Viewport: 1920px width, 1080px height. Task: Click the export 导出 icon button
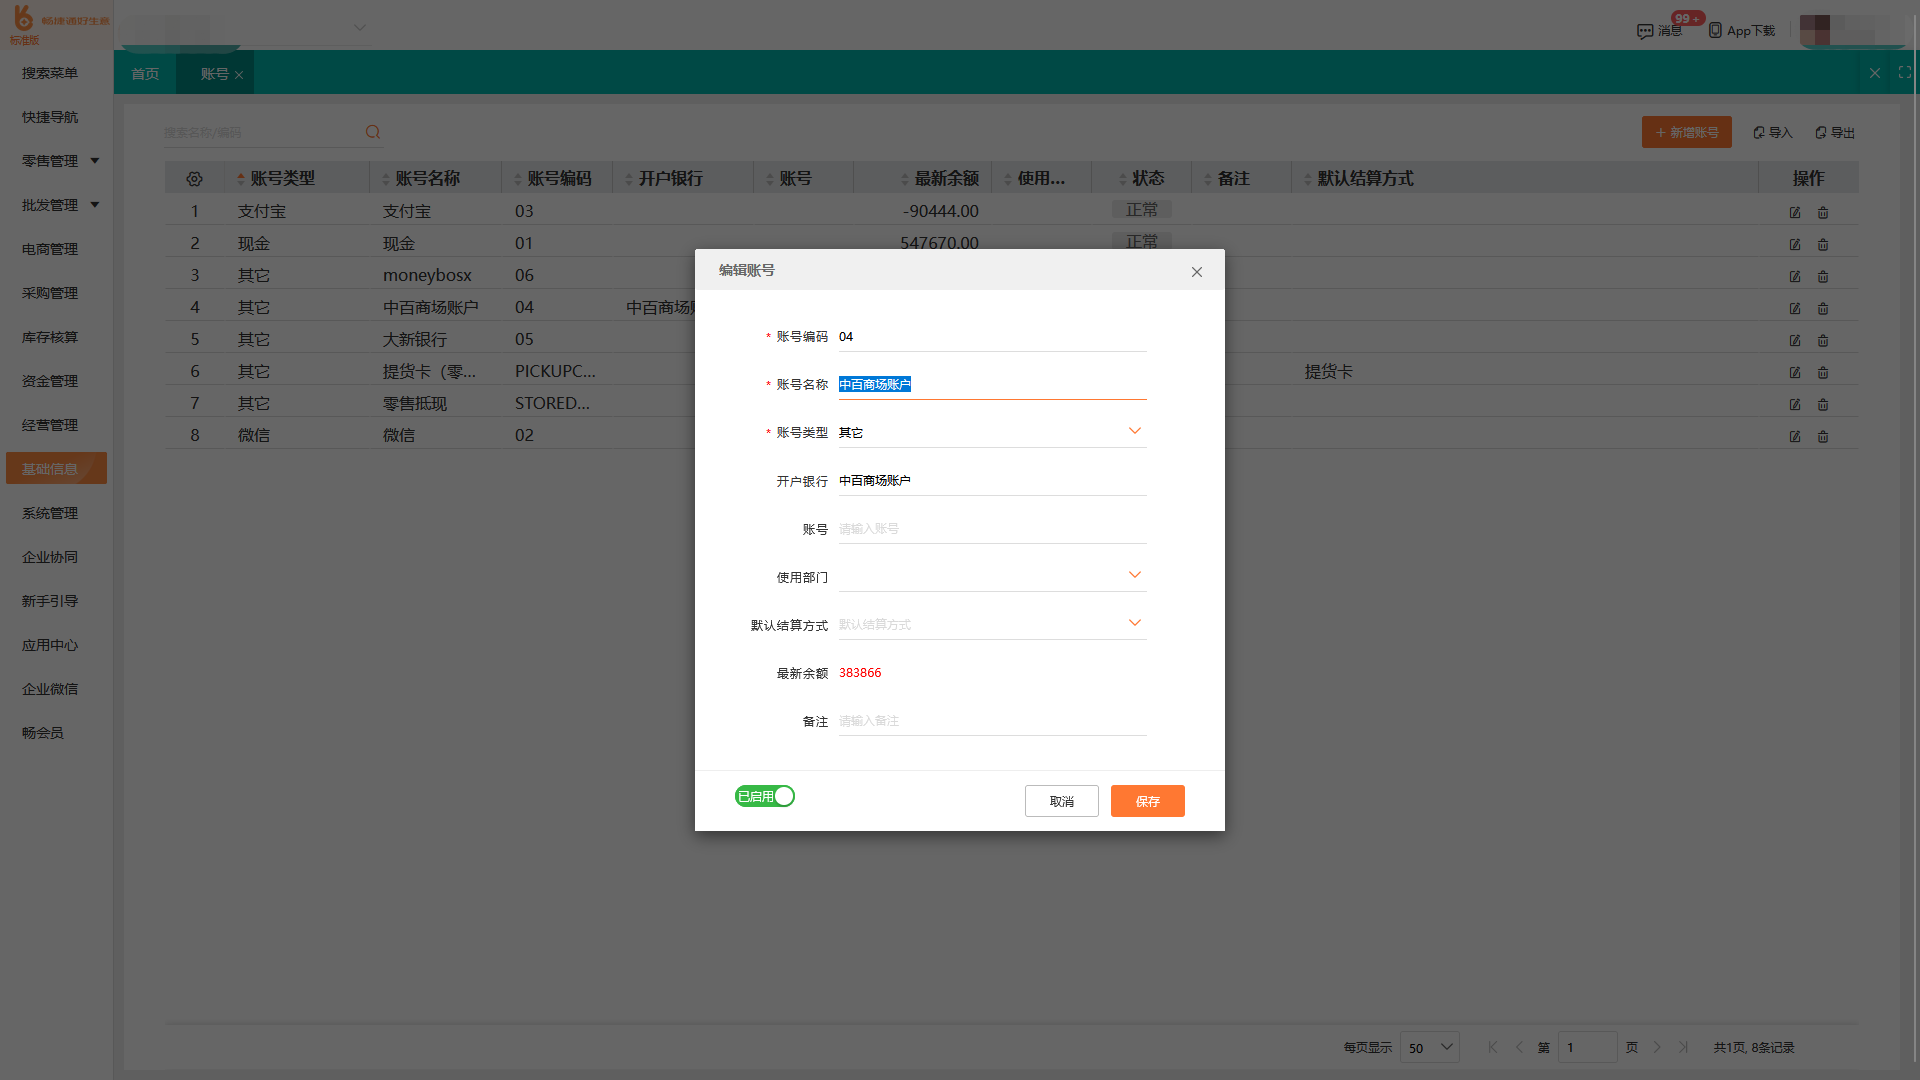click(1834, 132)
